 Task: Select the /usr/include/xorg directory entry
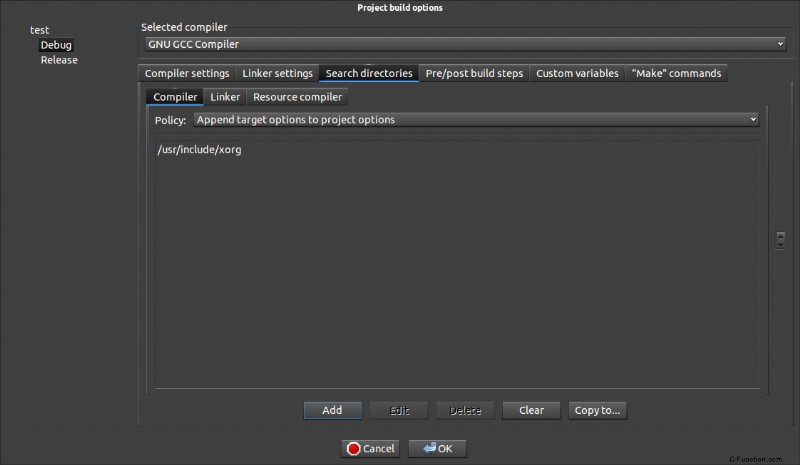pos(200,150)
